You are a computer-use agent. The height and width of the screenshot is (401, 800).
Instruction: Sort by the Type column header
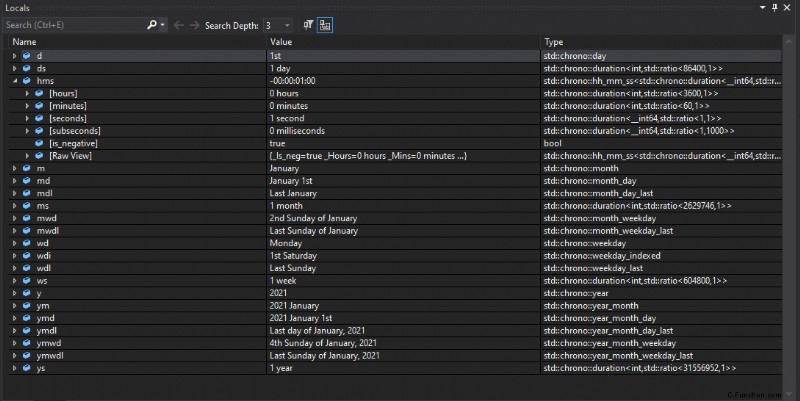[x=553, y=42]
